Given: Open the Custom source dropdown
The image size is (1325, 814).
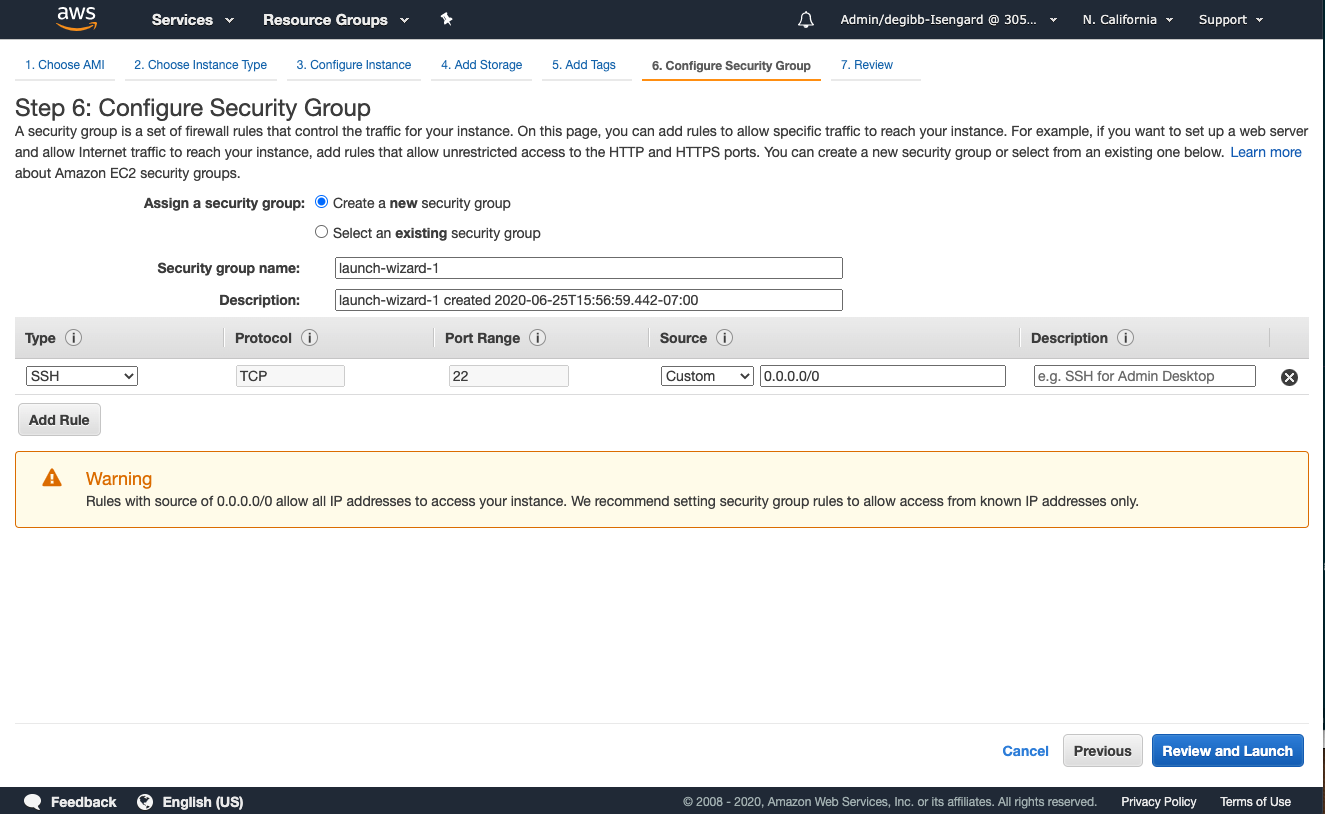Looking at the screenshot, I should (707, 375).
